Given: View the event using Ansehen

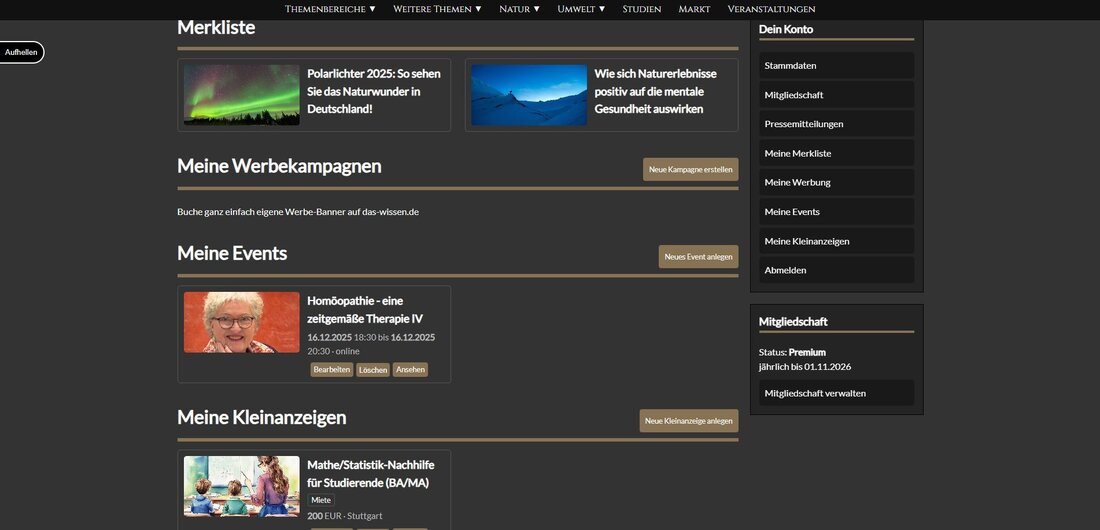Looking at the screenshot, I should (410, 370).
